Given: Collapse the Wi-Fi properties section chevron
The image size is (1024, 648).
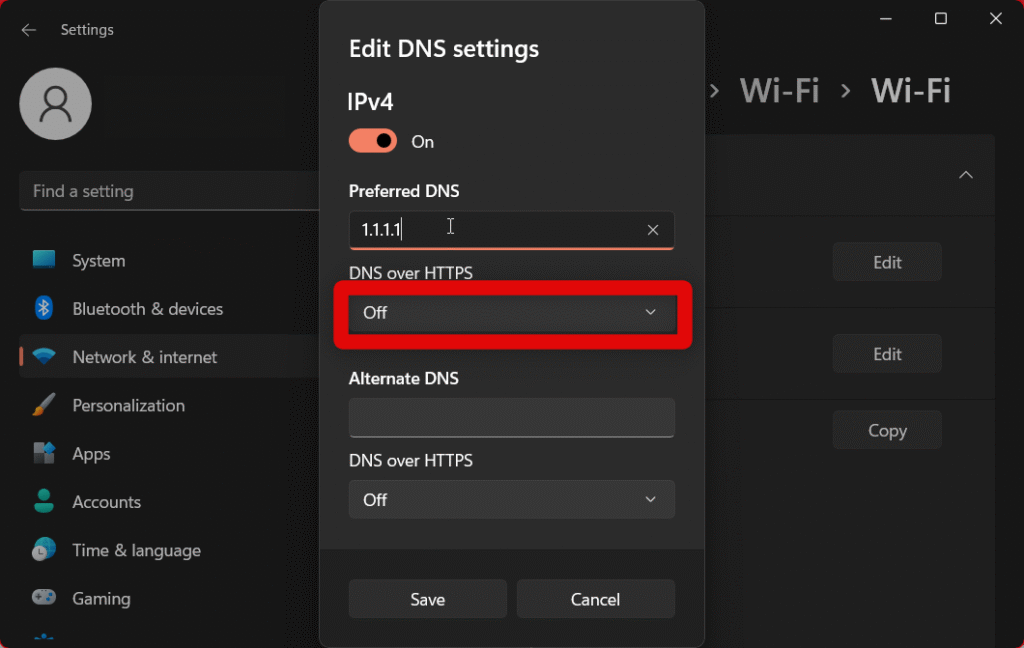Looking at the screenshot, I should coord(965,175).
